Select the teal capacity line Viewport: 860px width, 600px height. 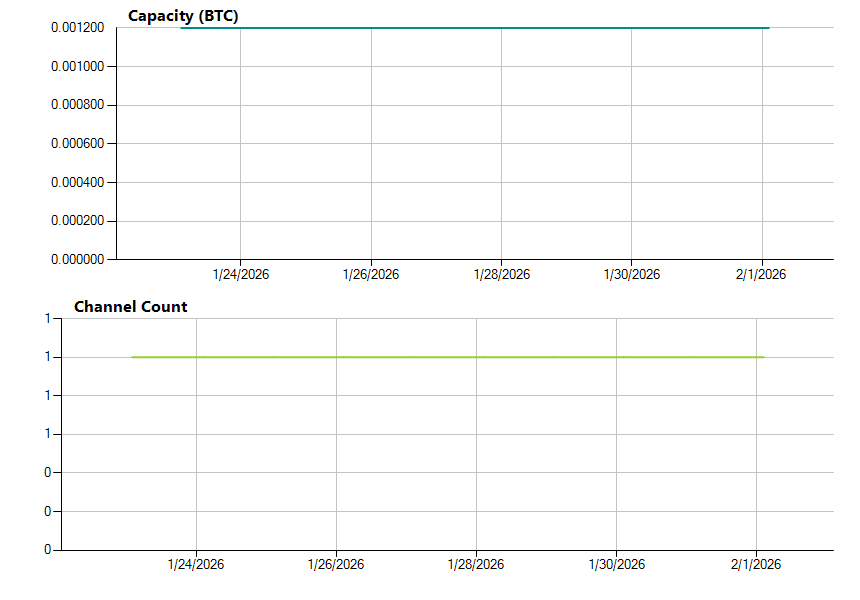click(x=474, y=28)
